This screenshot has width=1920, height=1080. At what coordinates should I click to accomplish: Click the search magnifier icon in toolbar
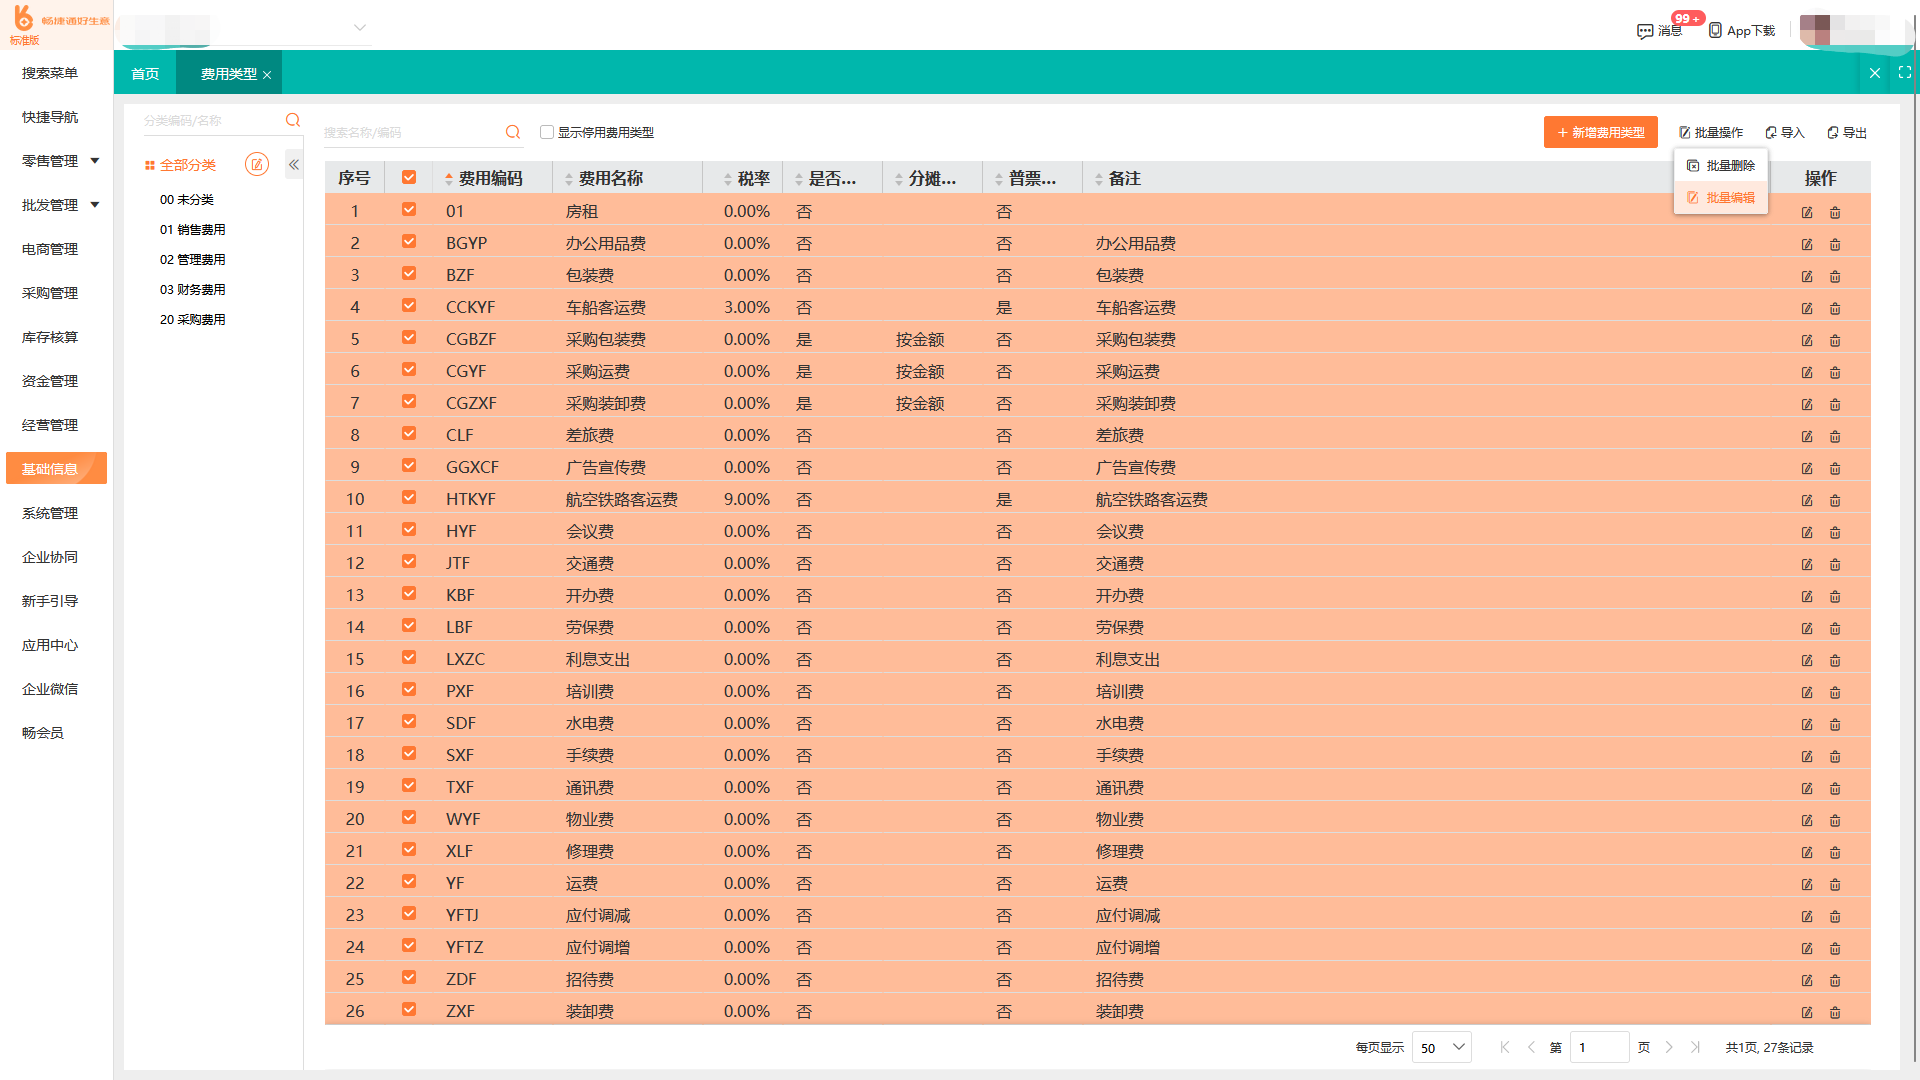[x=514, y=131]
